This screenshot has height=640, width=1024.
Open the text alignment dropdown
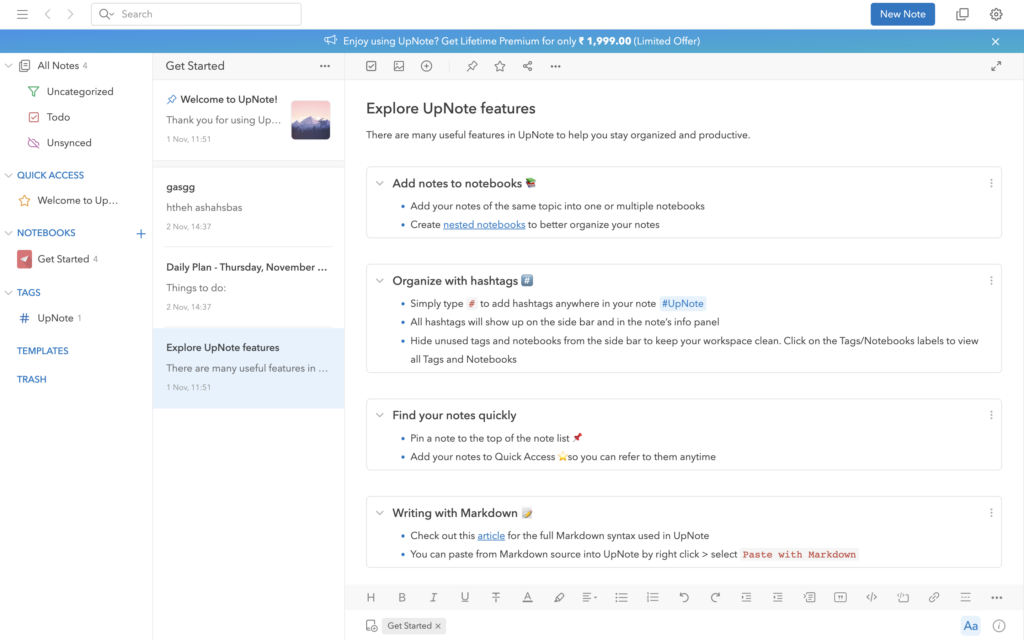[x=589, y=598]
